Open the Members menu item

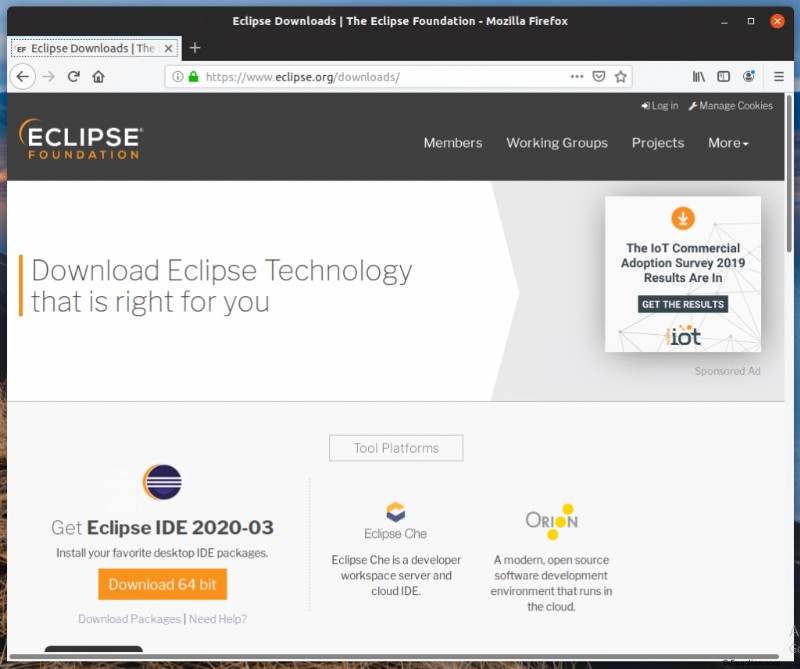click(x=452, y=143)
